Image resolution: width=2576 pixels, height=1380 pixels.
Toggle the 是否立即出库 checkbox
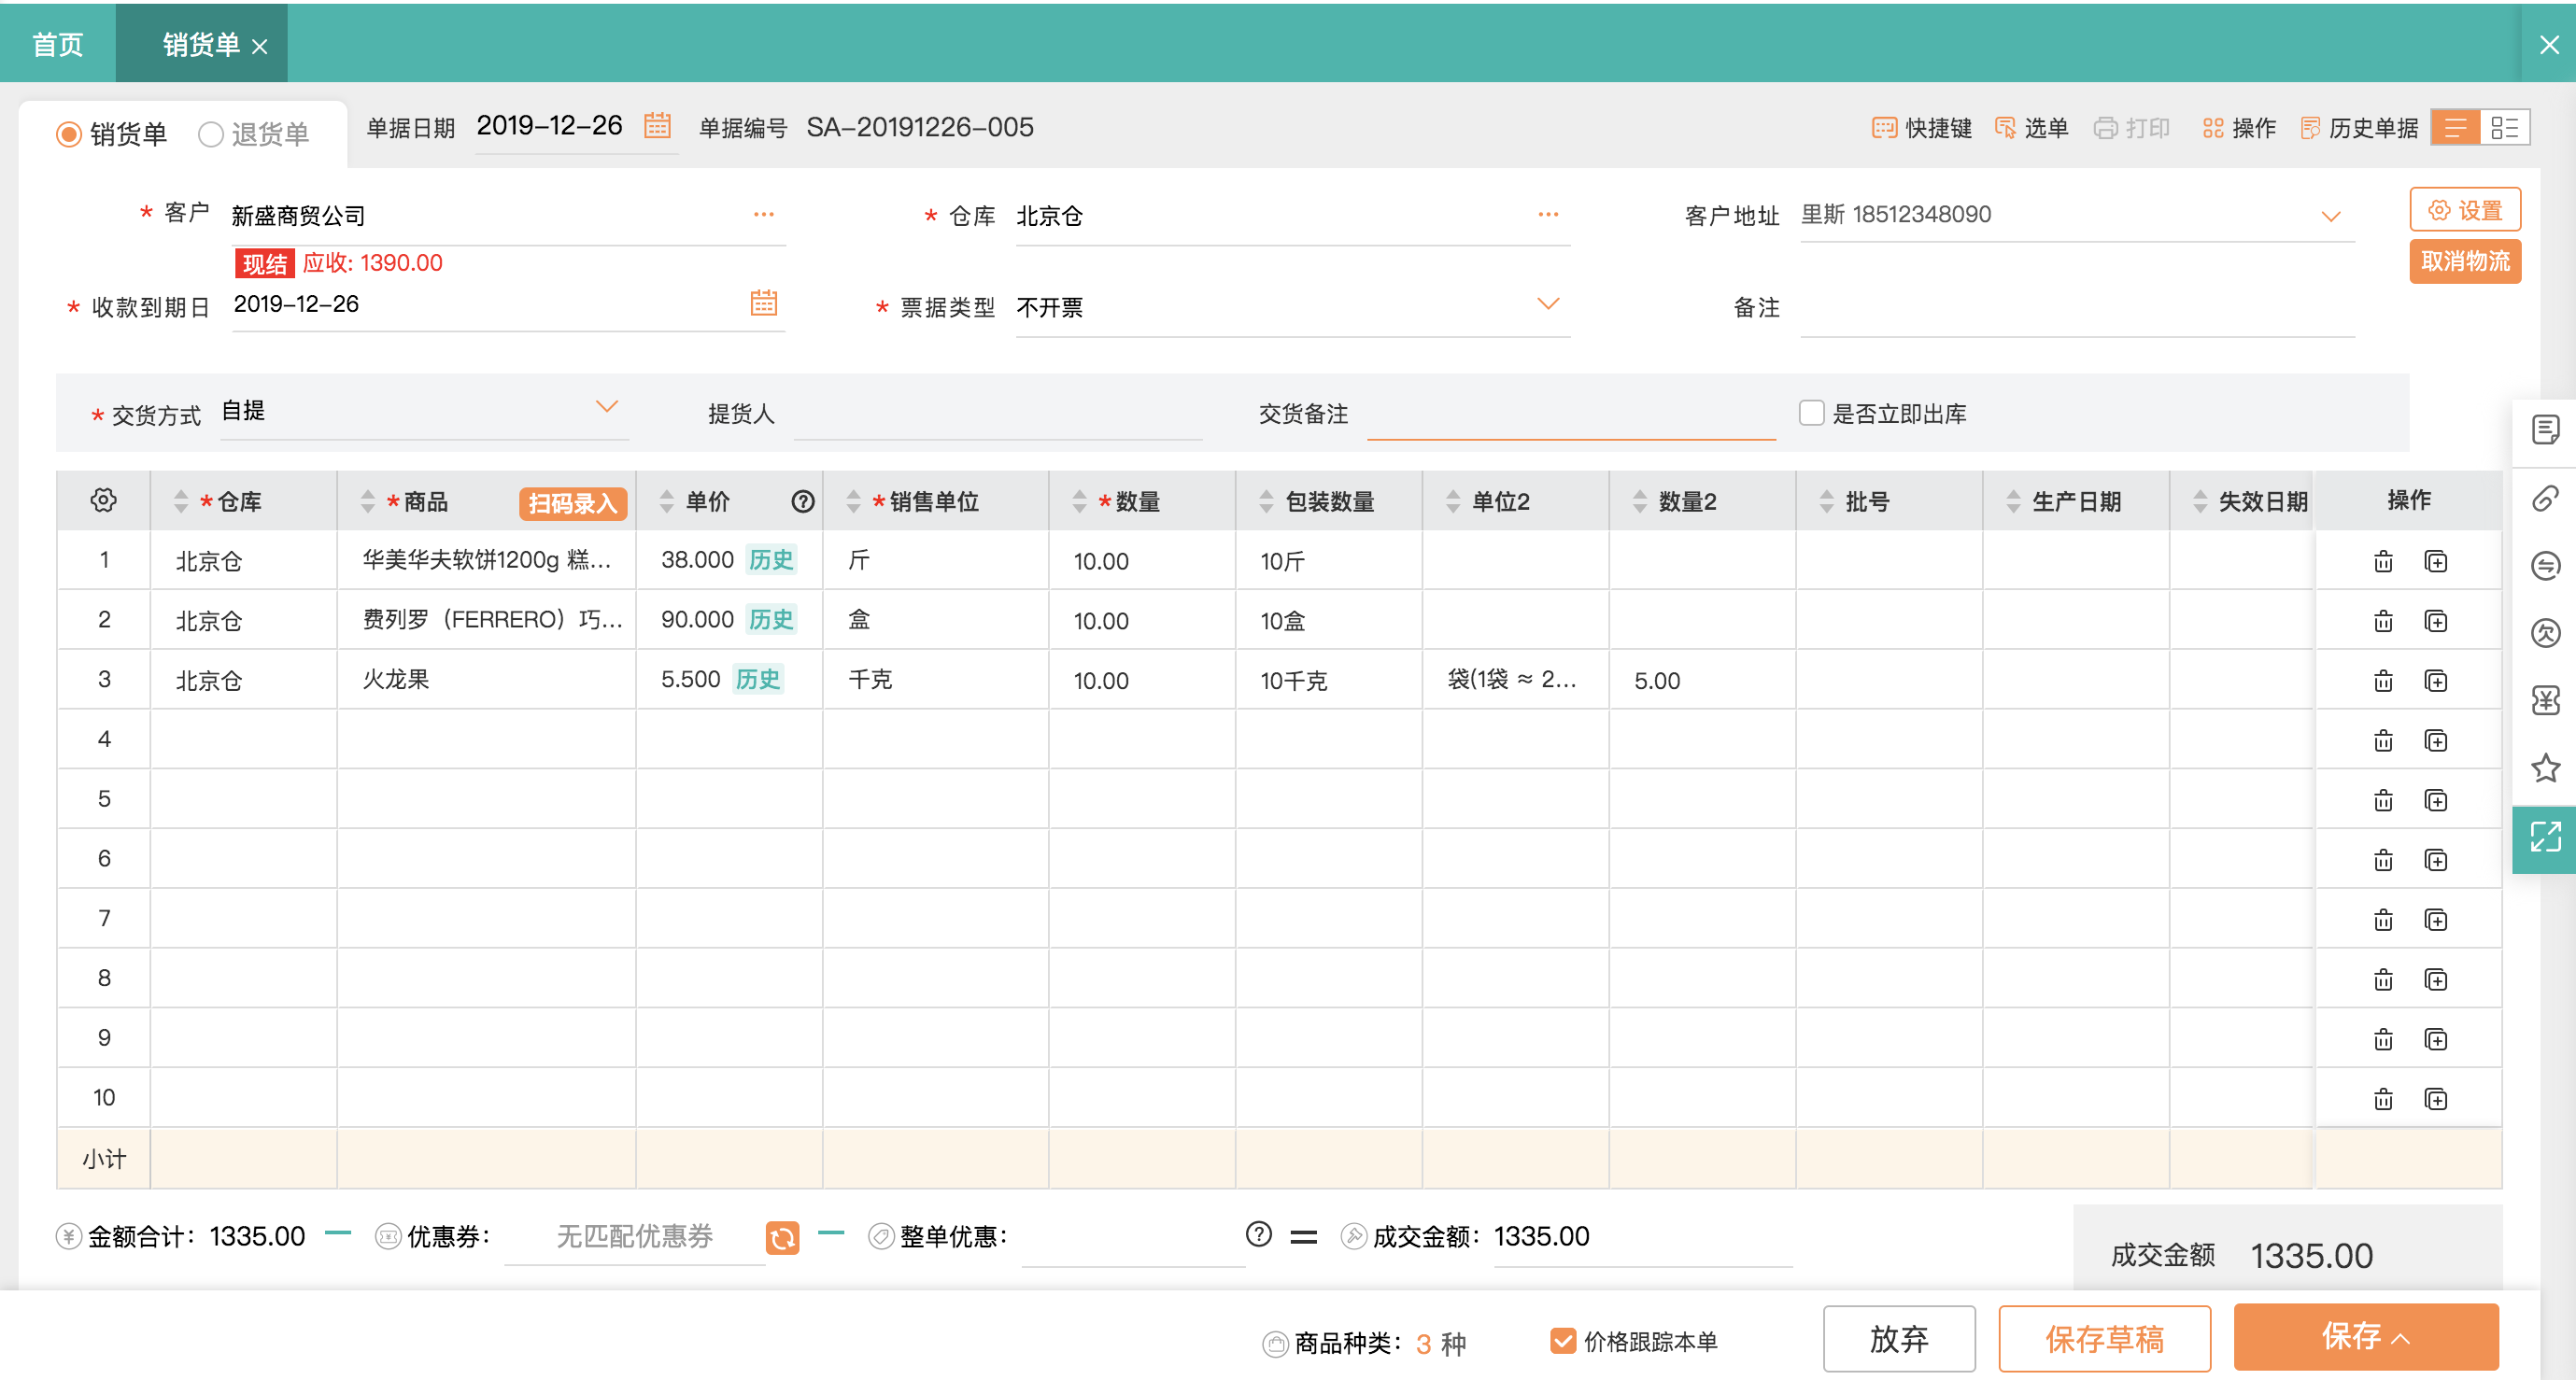point(1811,414)
